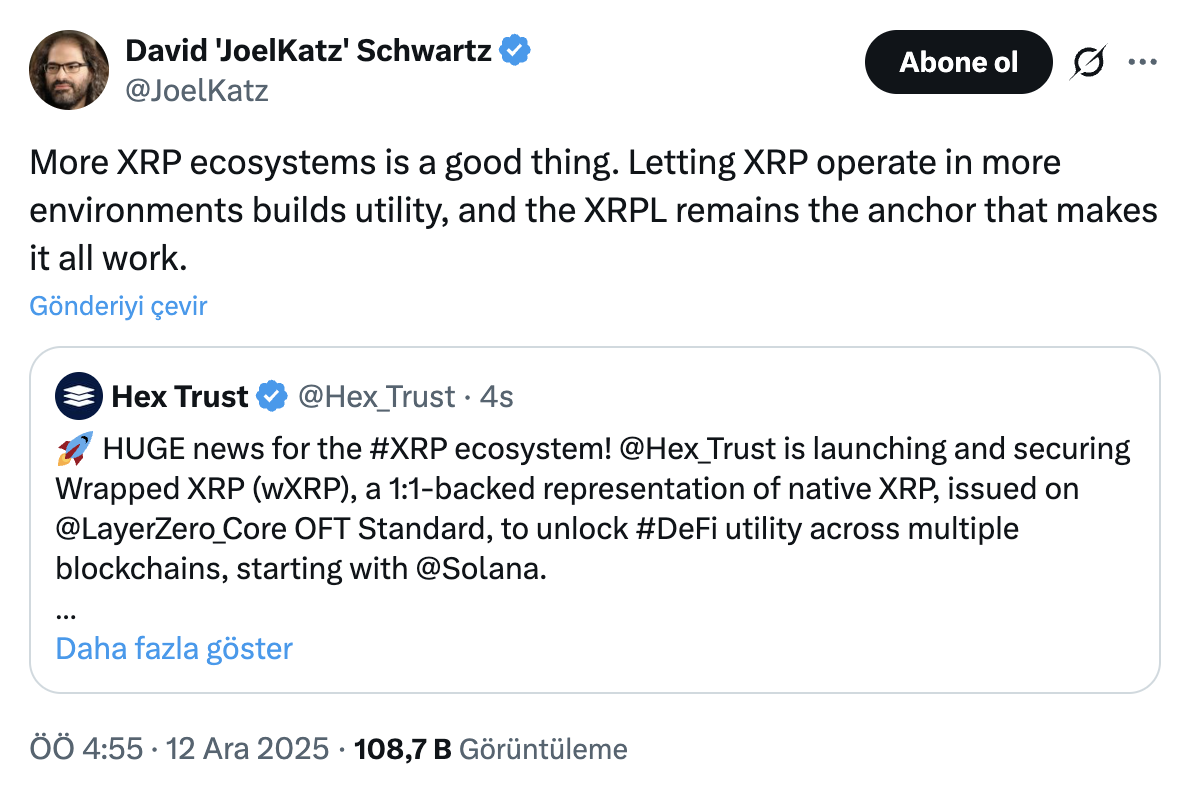Open David Schwartz's profile avatar

click(68, 68)
